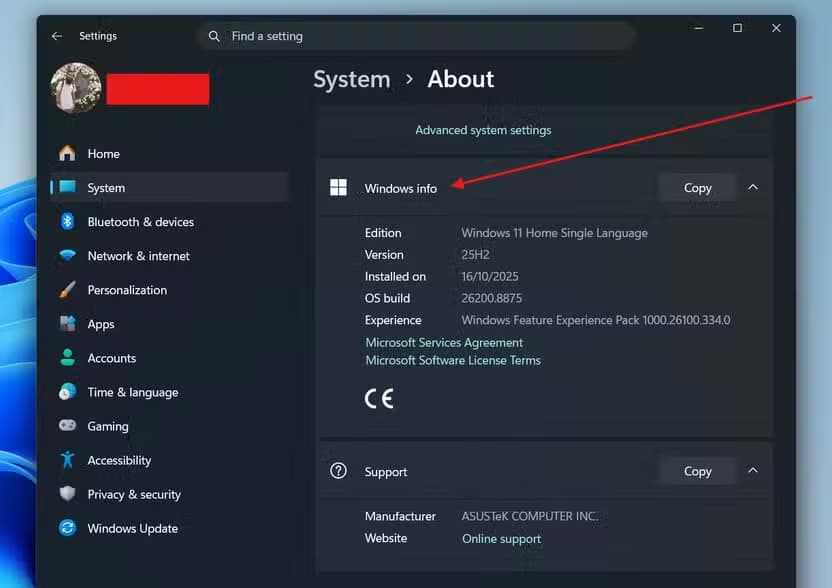This screenshot has width=832, height=588.
Task: Click the OS build 26200.8875 value
Action: (x=491, y=298)
